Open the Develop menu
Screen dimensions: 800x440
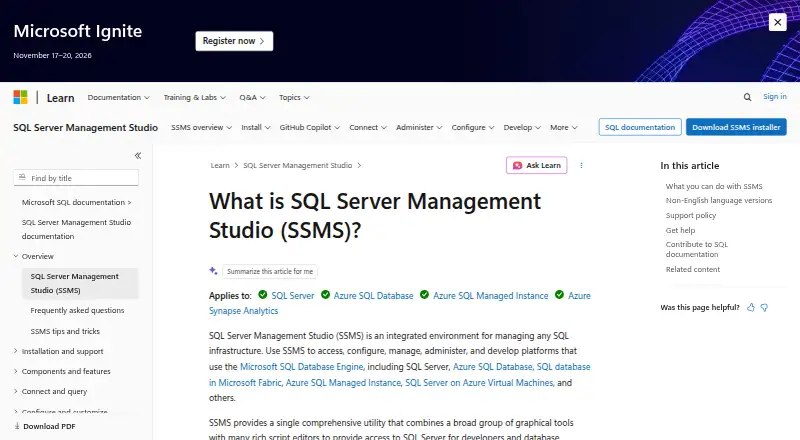[522, 127]
